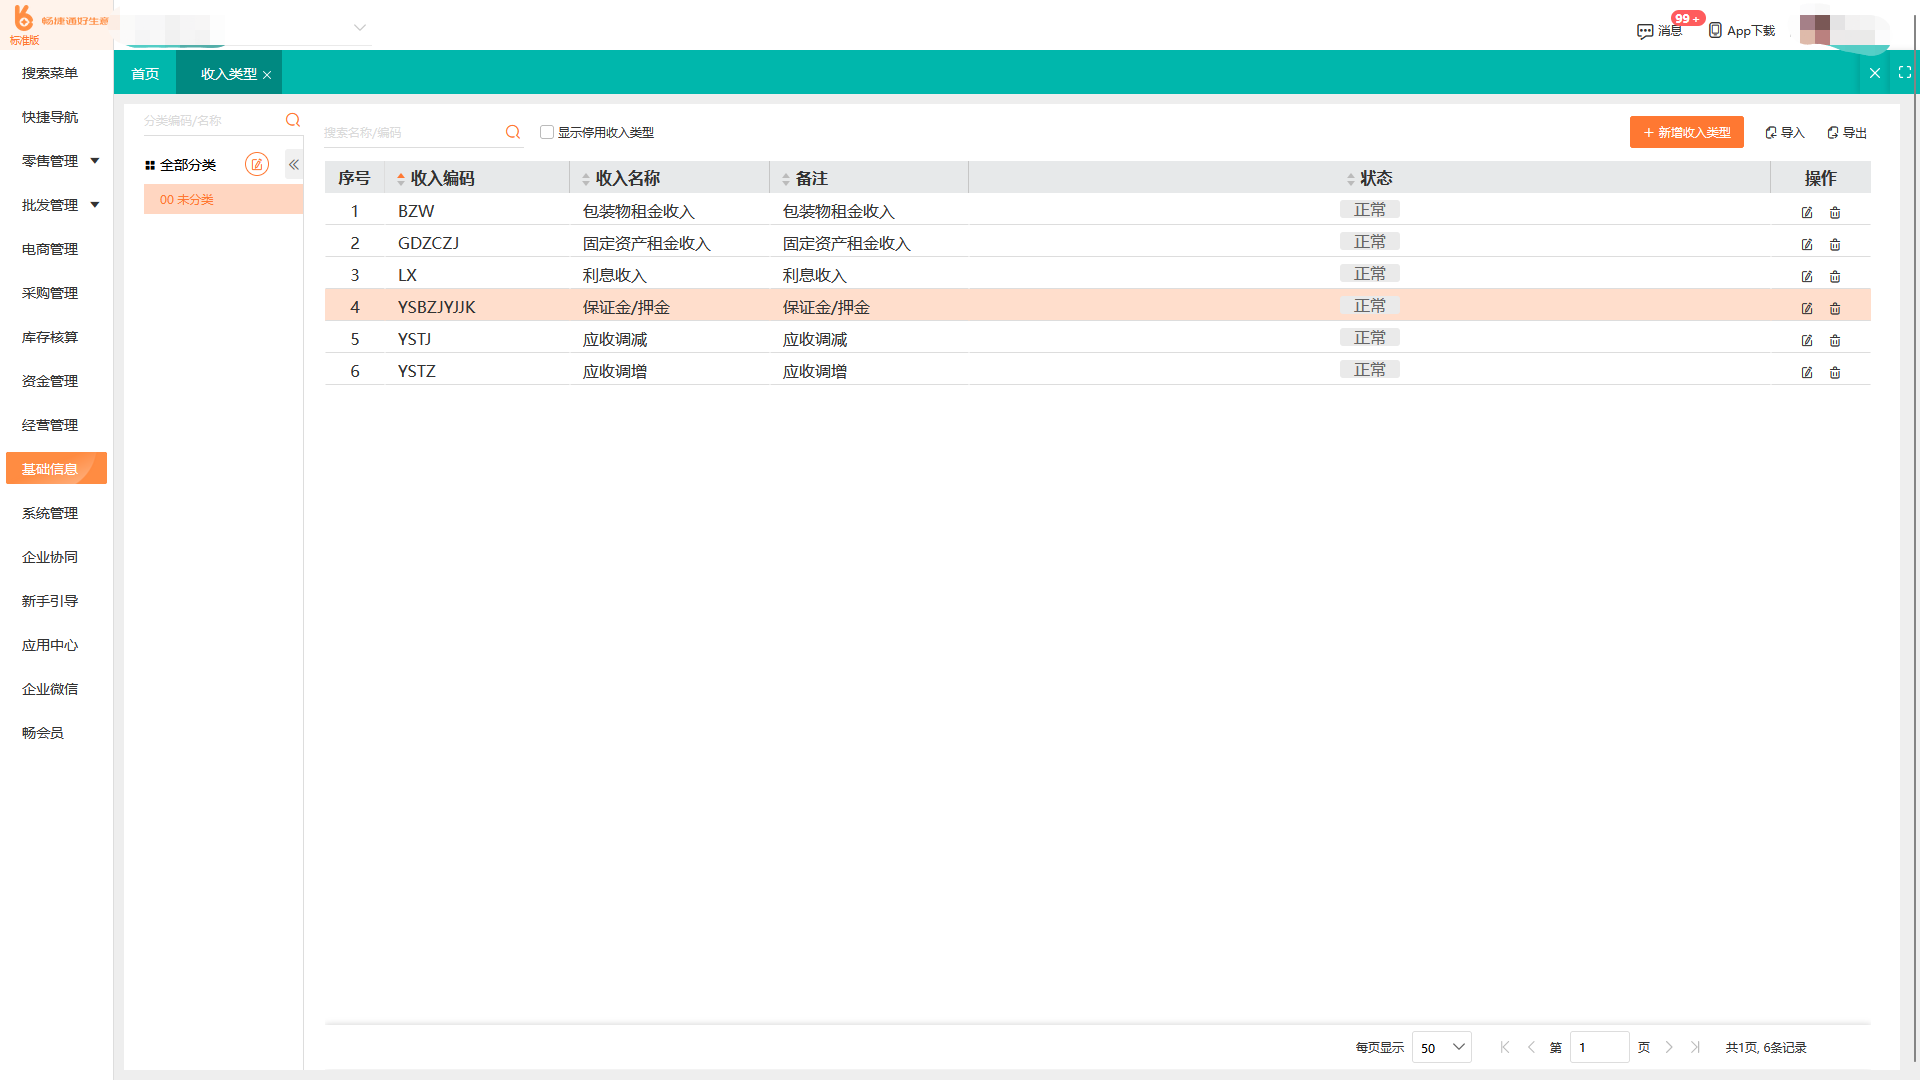
Task: Click 首页 tab
Action: click(145, 73)
